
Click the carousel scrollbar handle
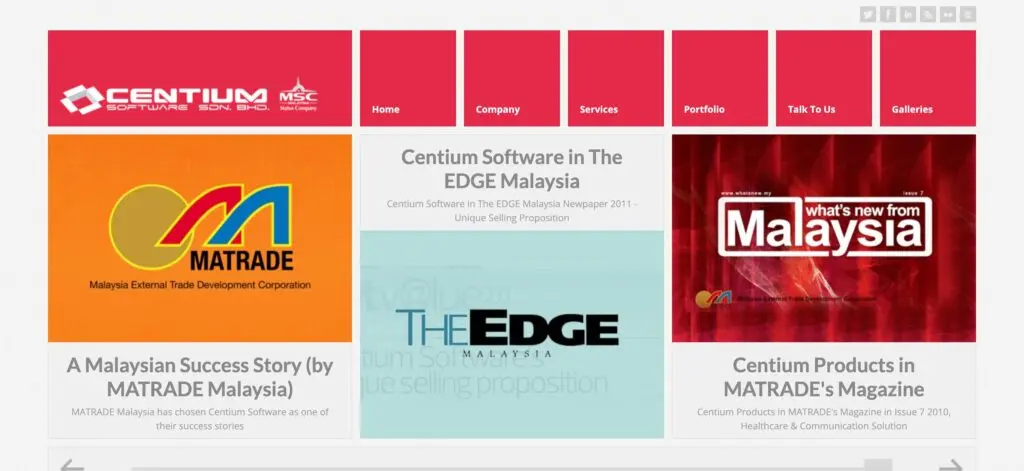pyautogui.click(x=878, y=465)
